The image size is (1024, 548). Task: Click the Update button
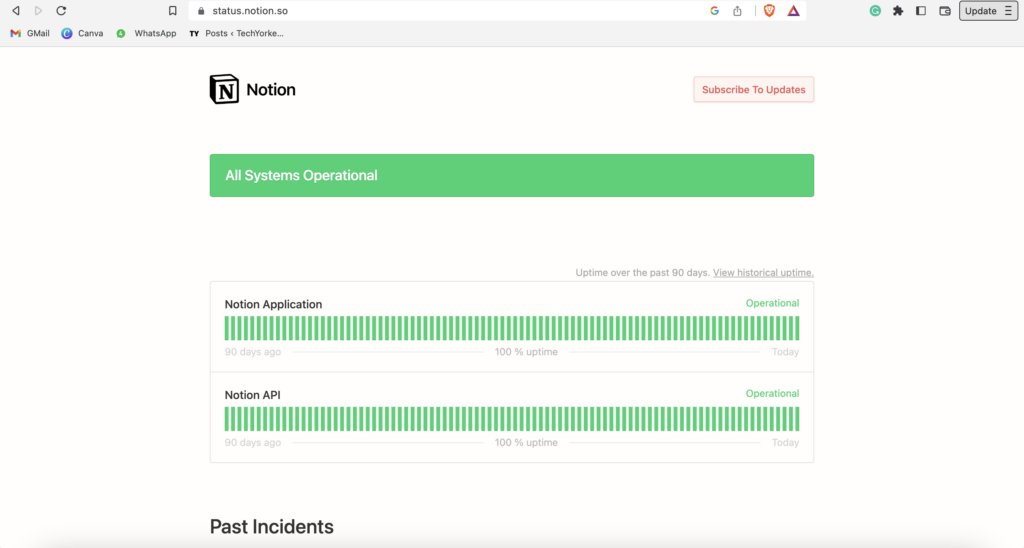point(980,10)
